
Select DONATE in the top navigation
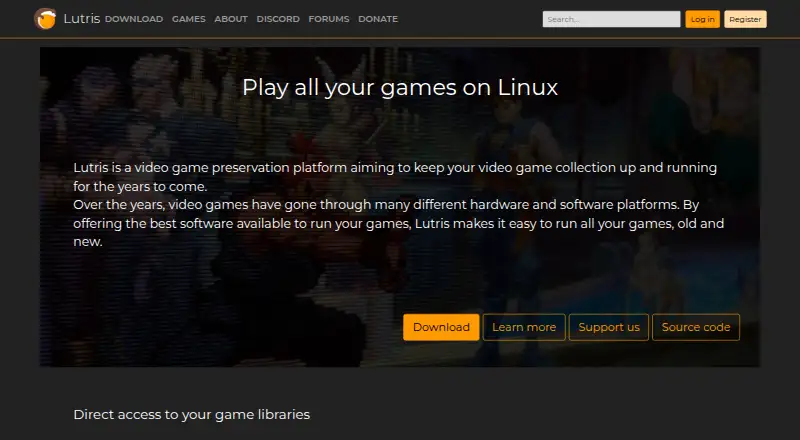click(378, 19)
